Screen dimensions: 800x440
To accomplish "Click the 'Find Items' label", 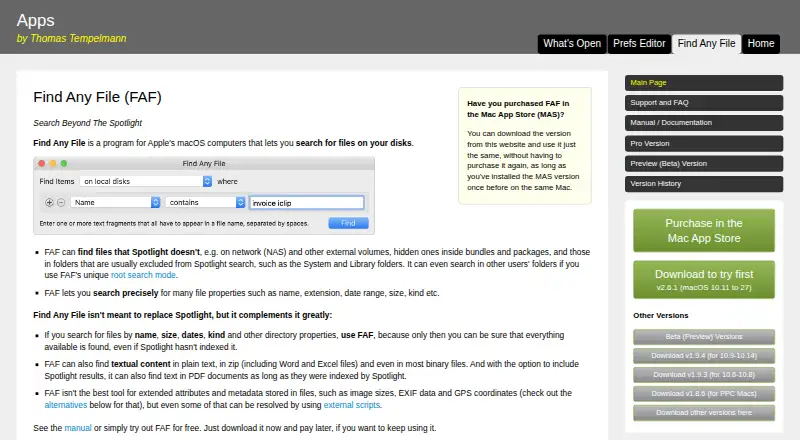I will click(57, 181).
